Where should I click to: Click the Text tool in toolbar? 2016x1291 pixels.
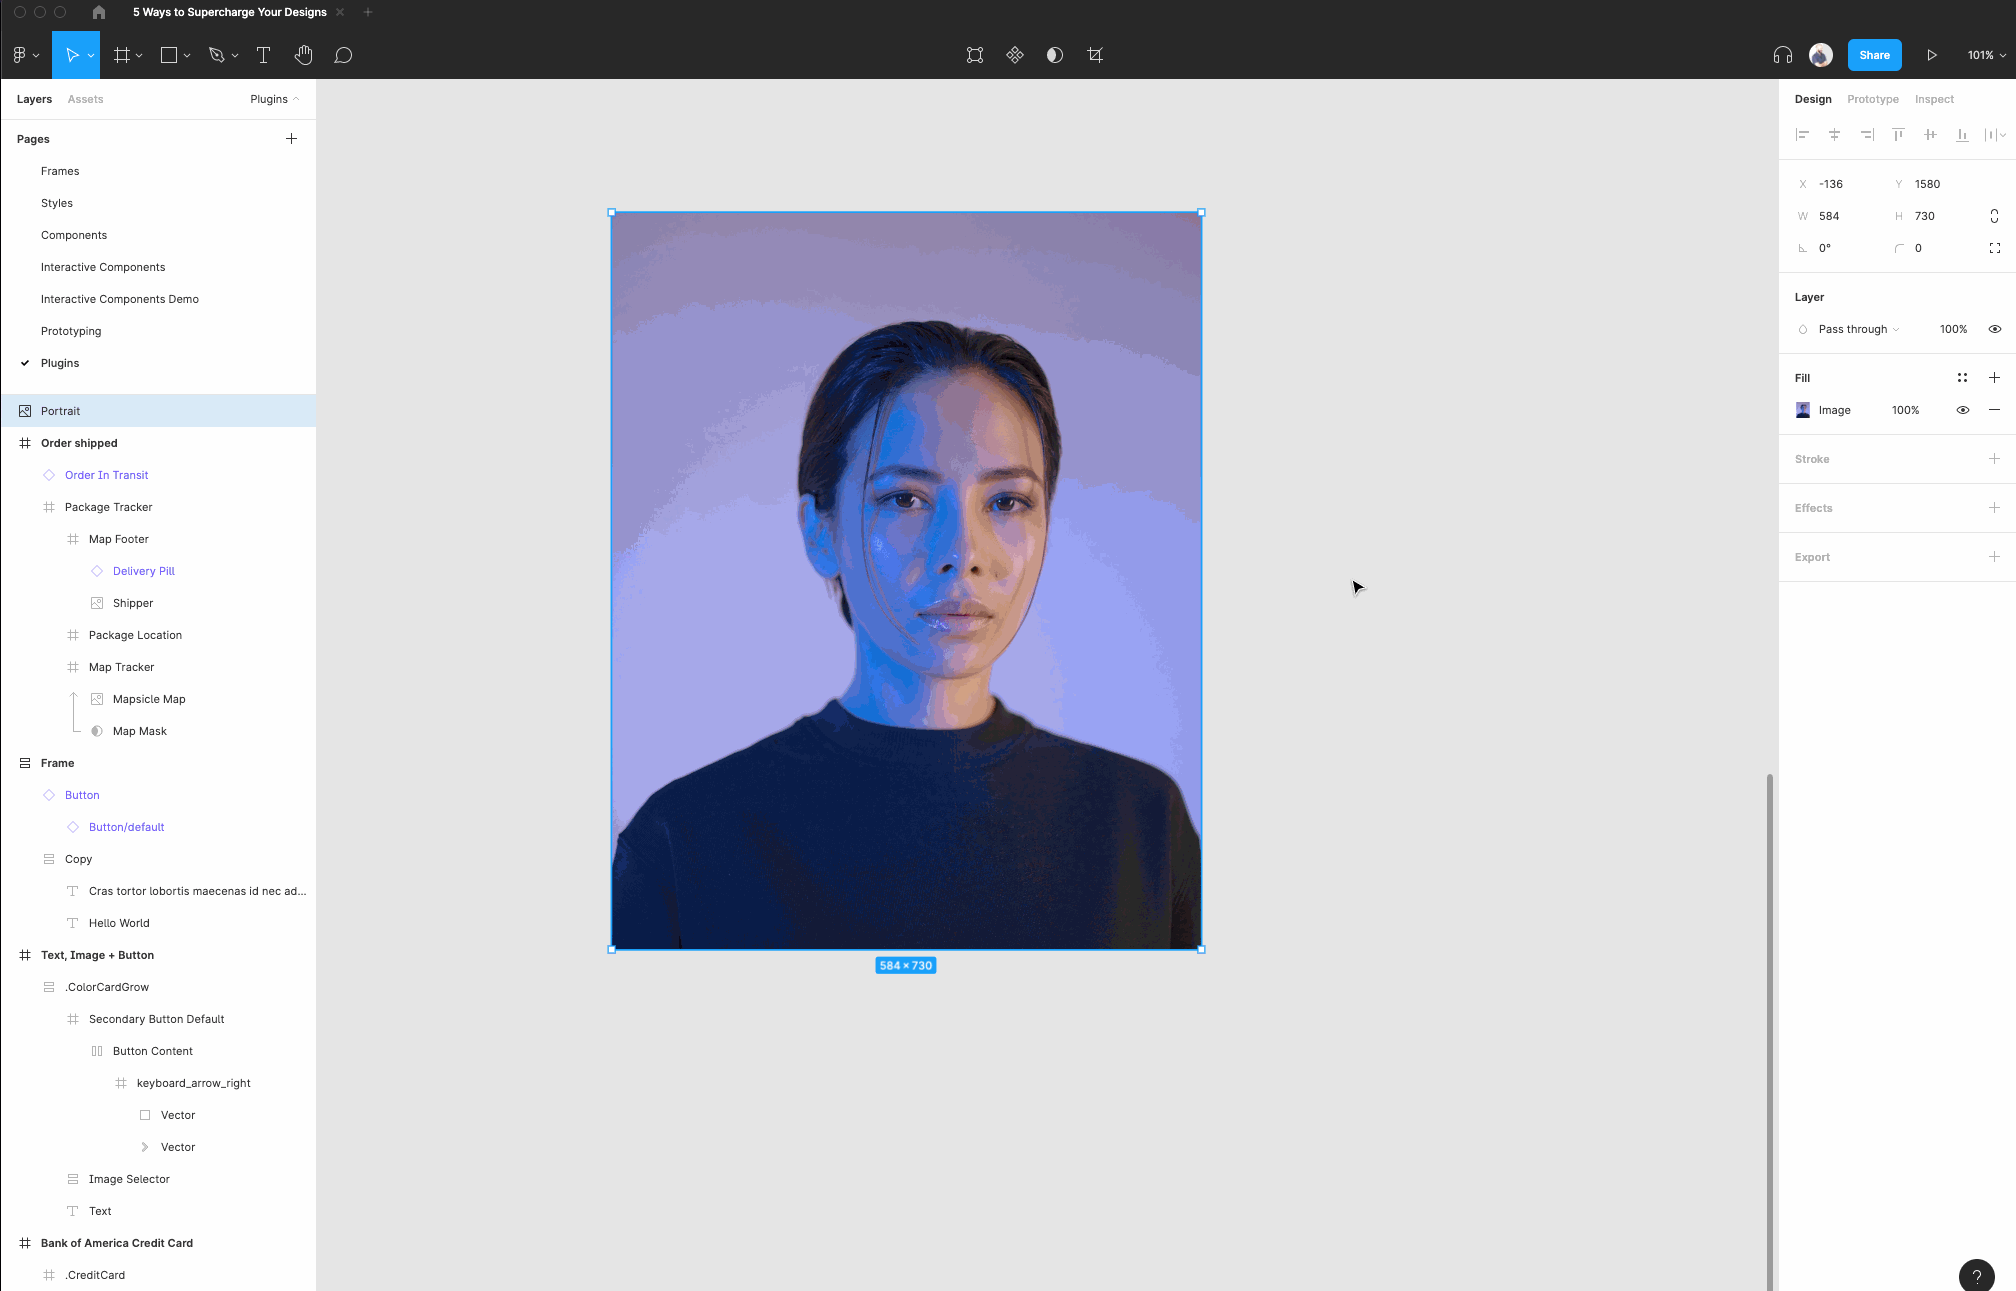(264, 54)
